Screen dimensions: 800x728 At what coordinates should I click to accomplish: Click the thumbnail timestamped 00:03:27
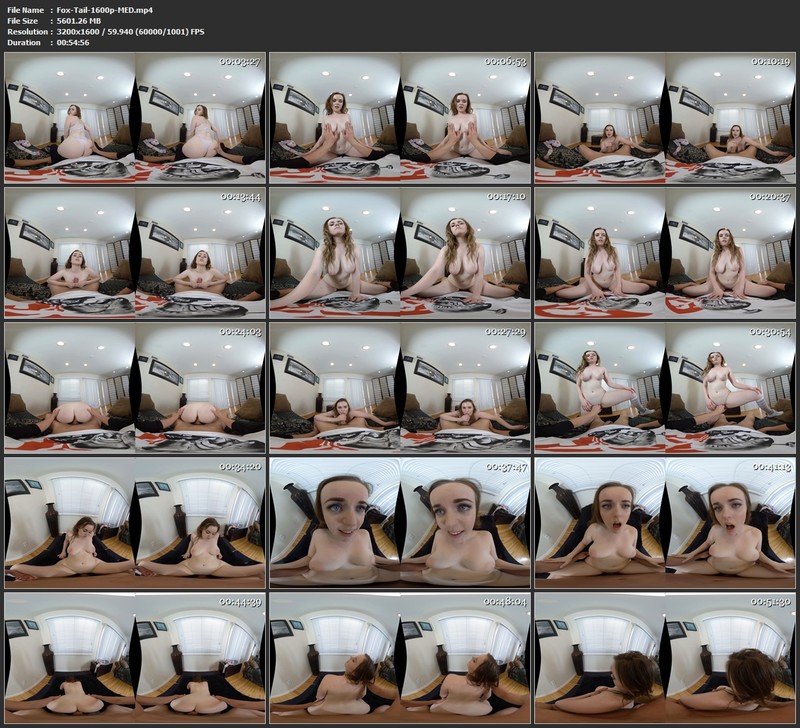point(135,118)
